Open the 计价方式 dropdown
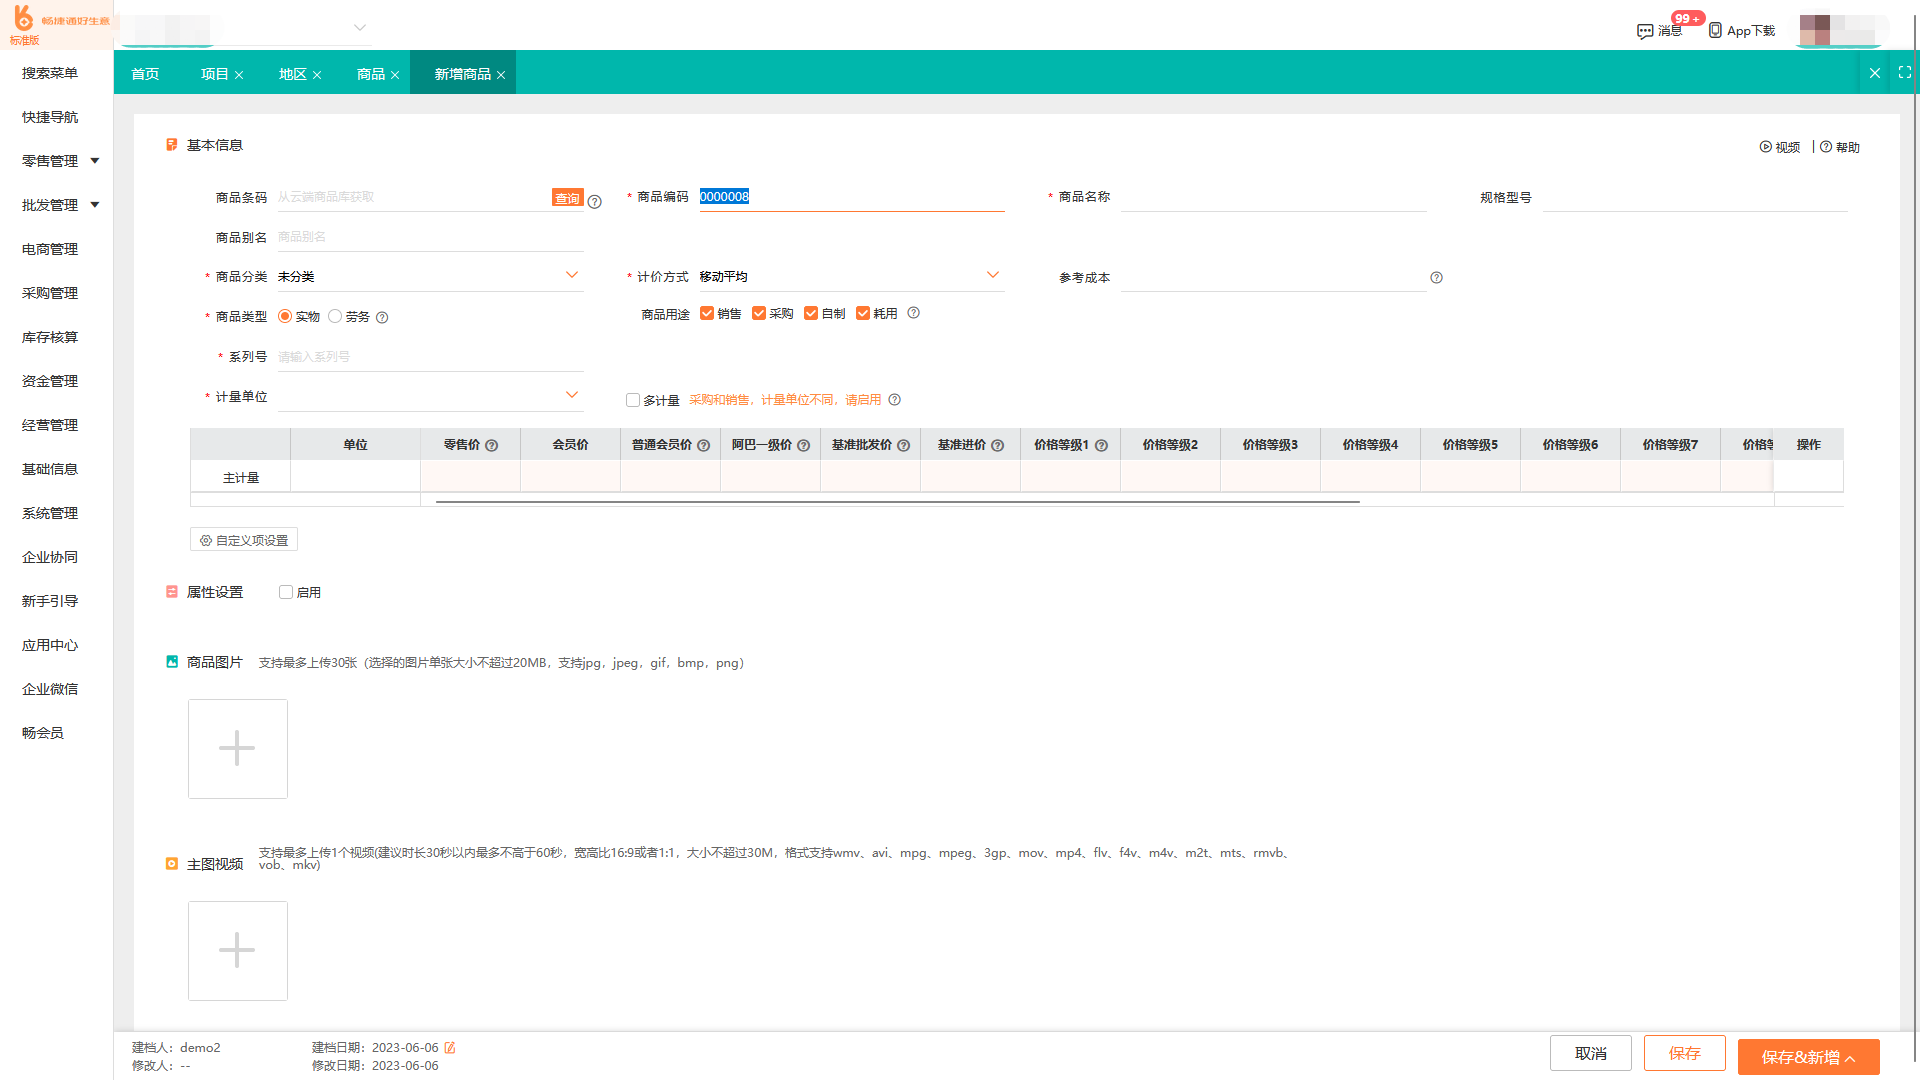 [x=996, y=276]
